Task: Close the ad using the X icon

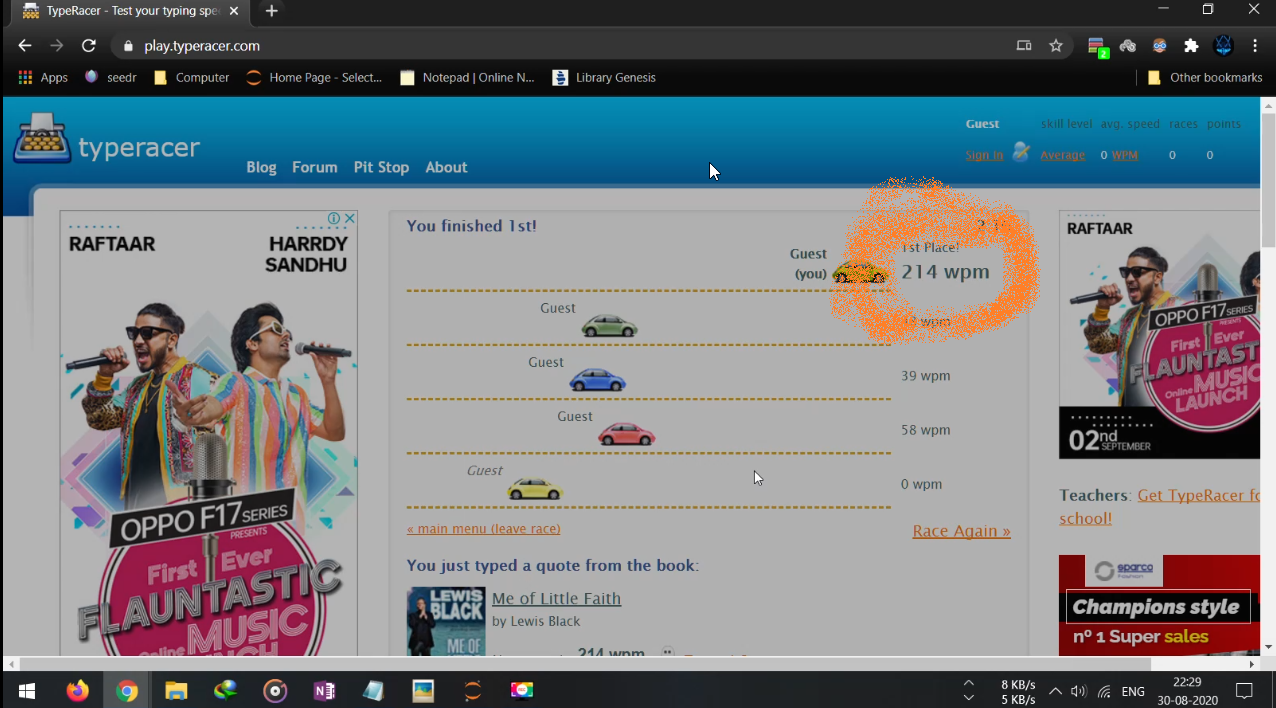Action: point(350,218)
